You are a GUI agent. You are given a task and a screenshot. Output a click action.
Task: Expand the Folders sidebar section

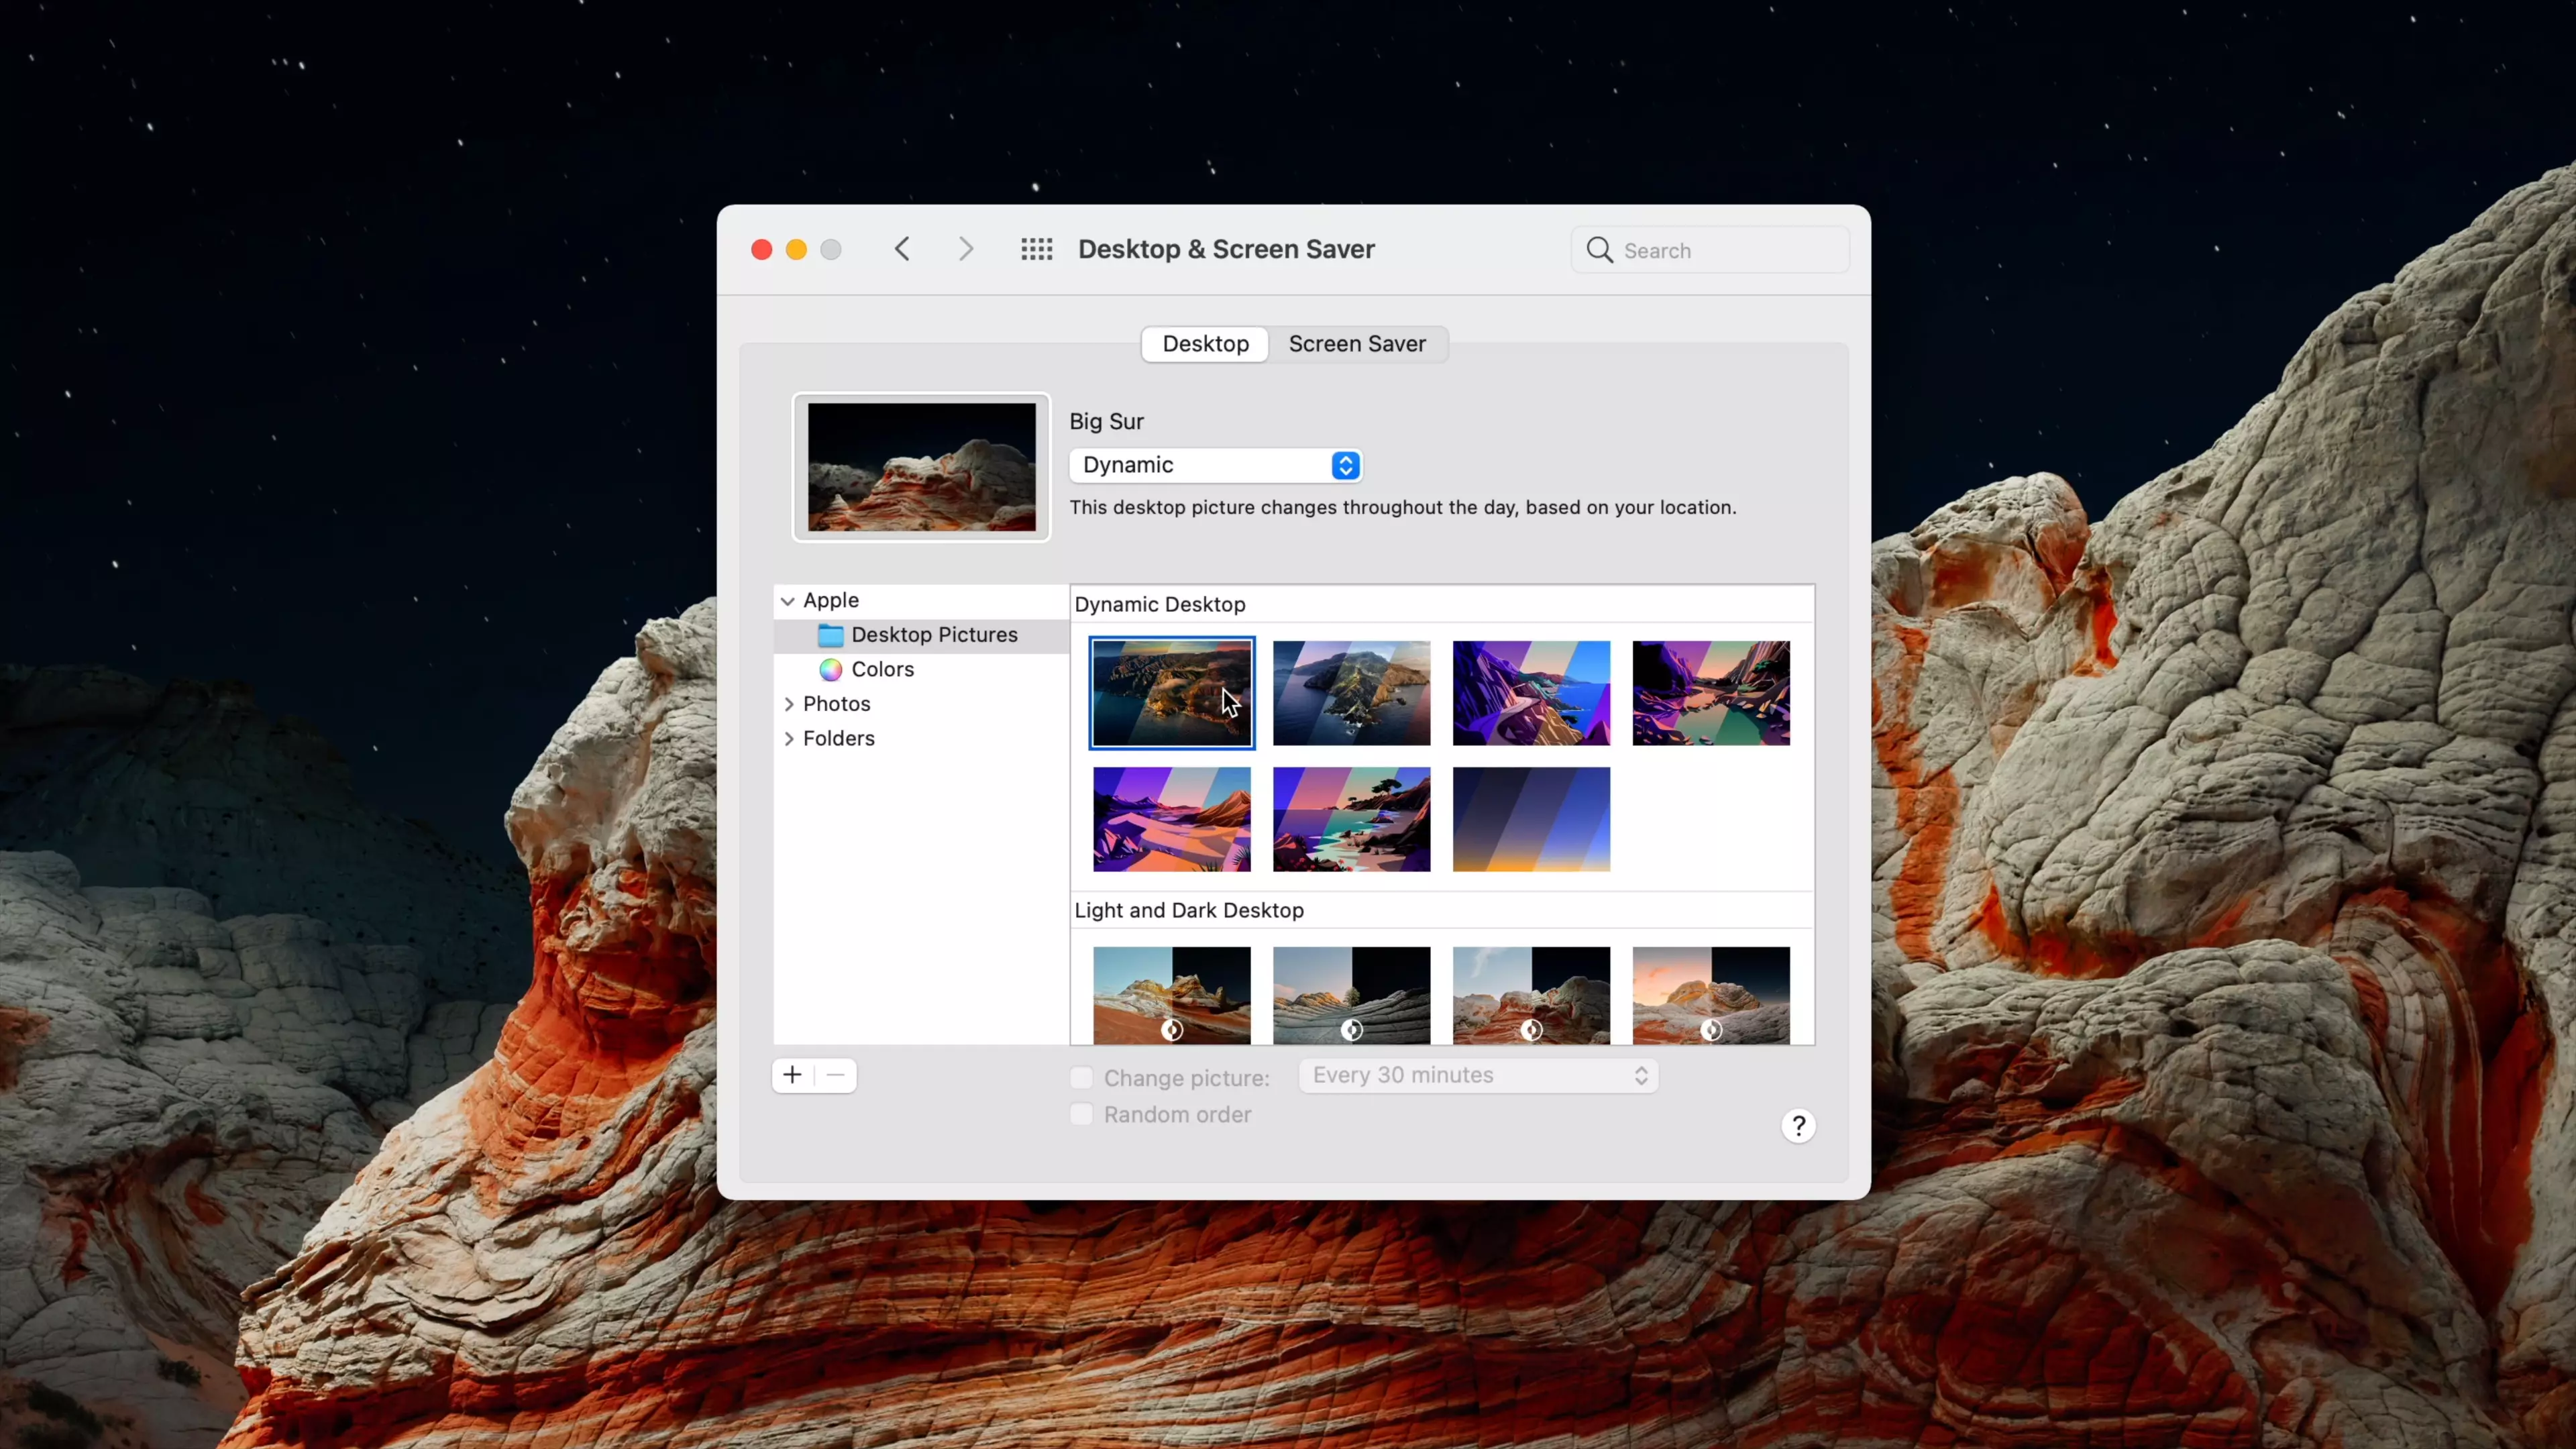[x=791, y=738]
